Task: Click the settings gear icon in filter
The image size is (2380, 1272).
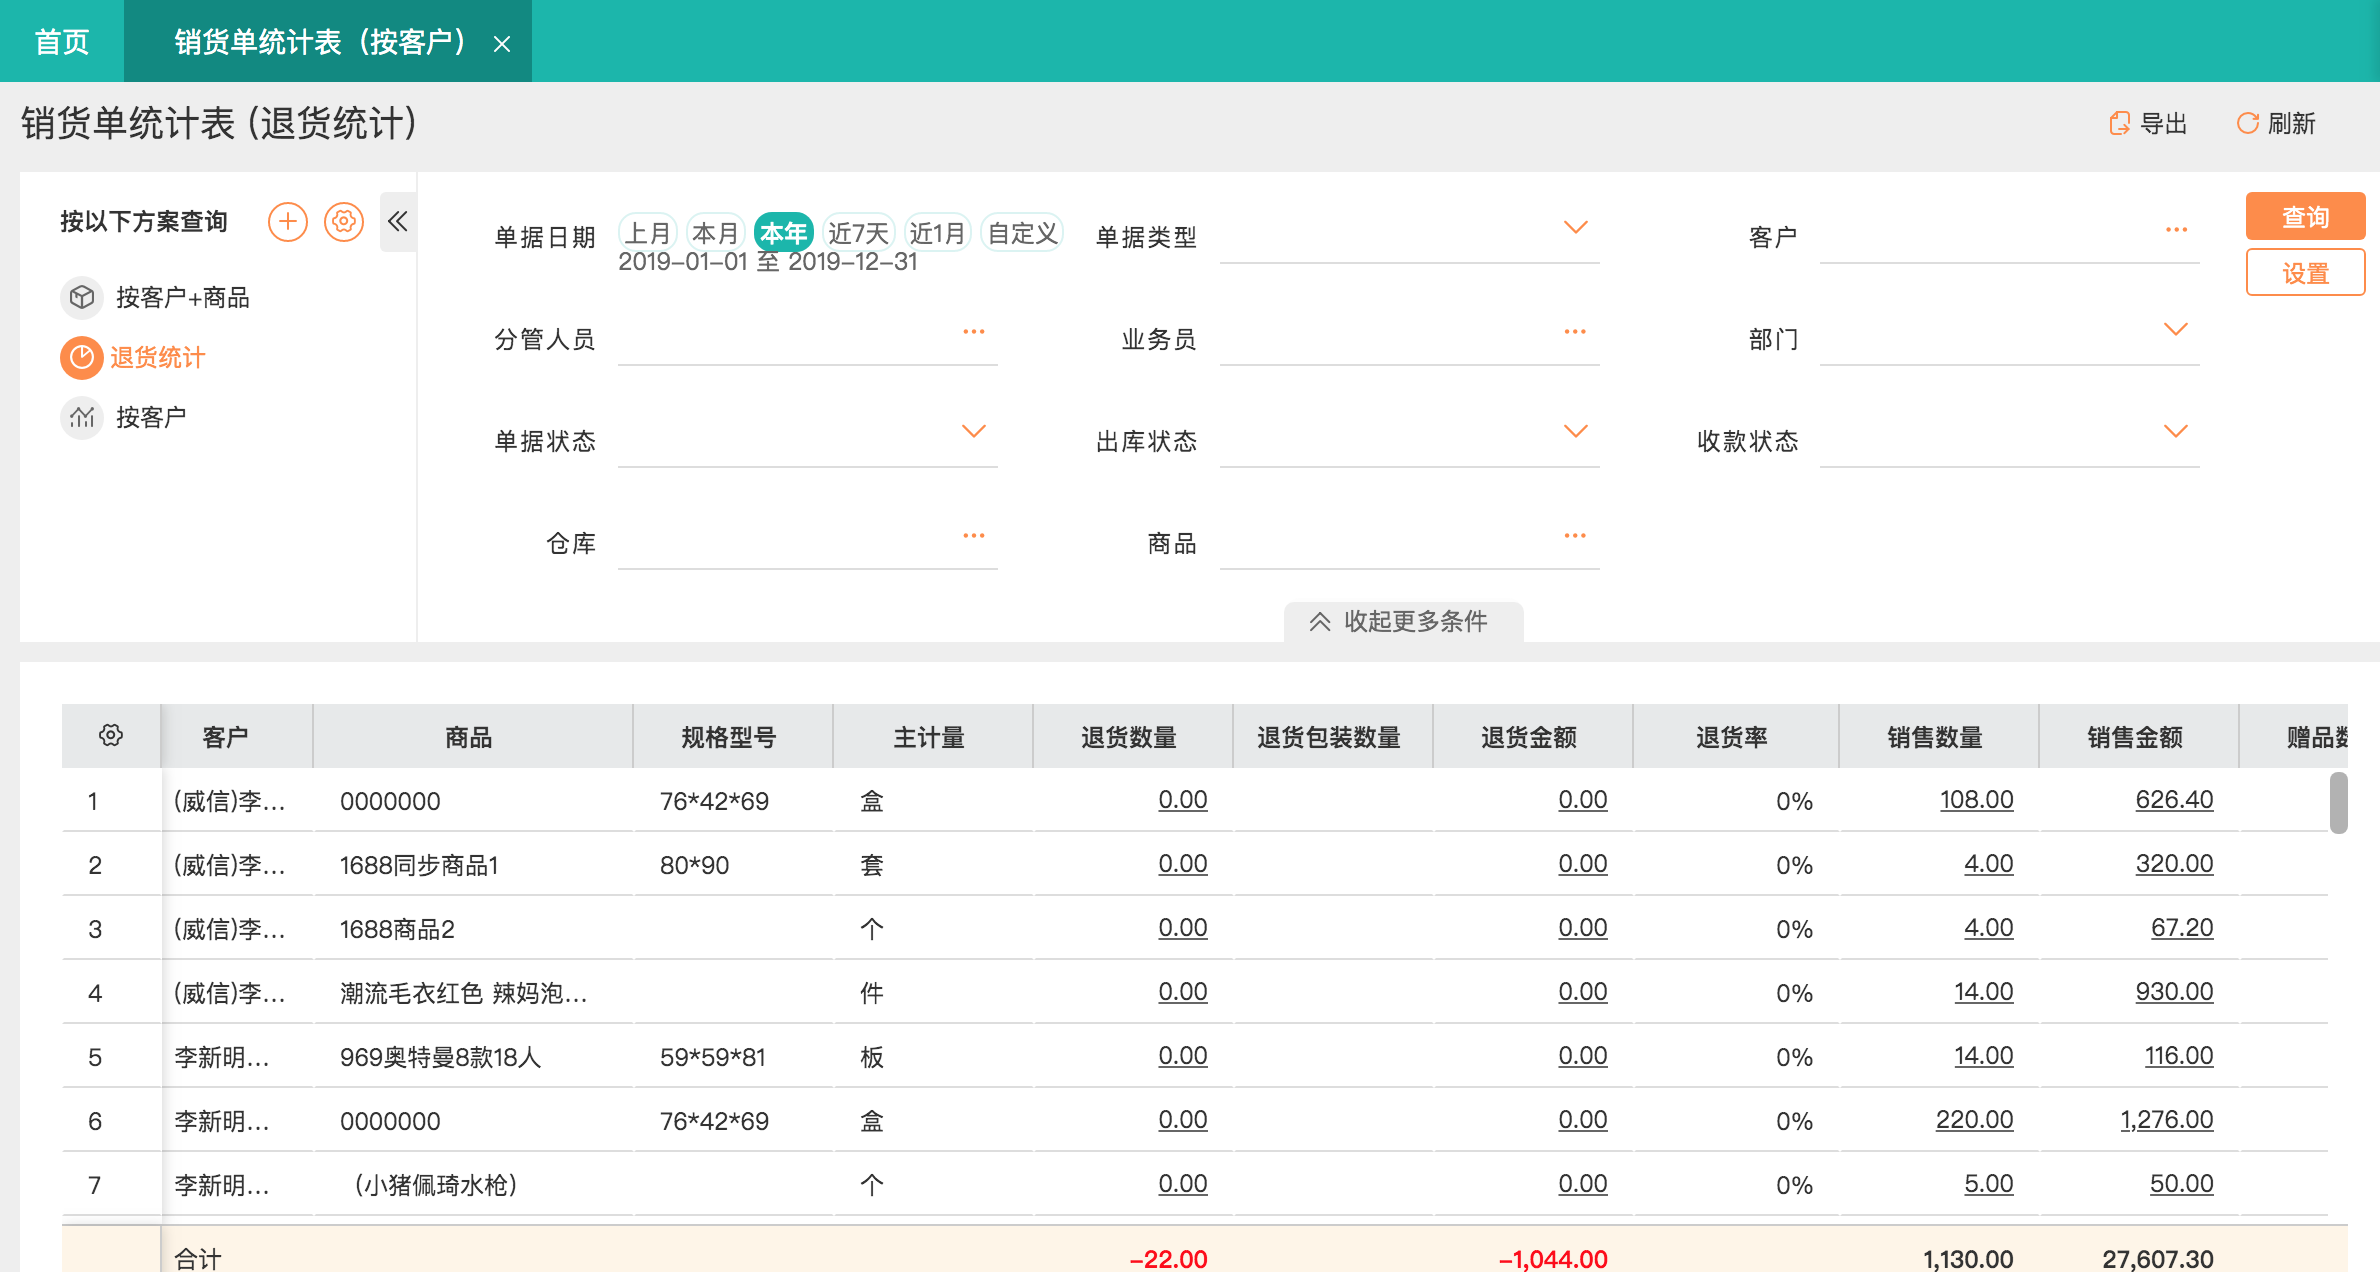Action: (342, 220)
